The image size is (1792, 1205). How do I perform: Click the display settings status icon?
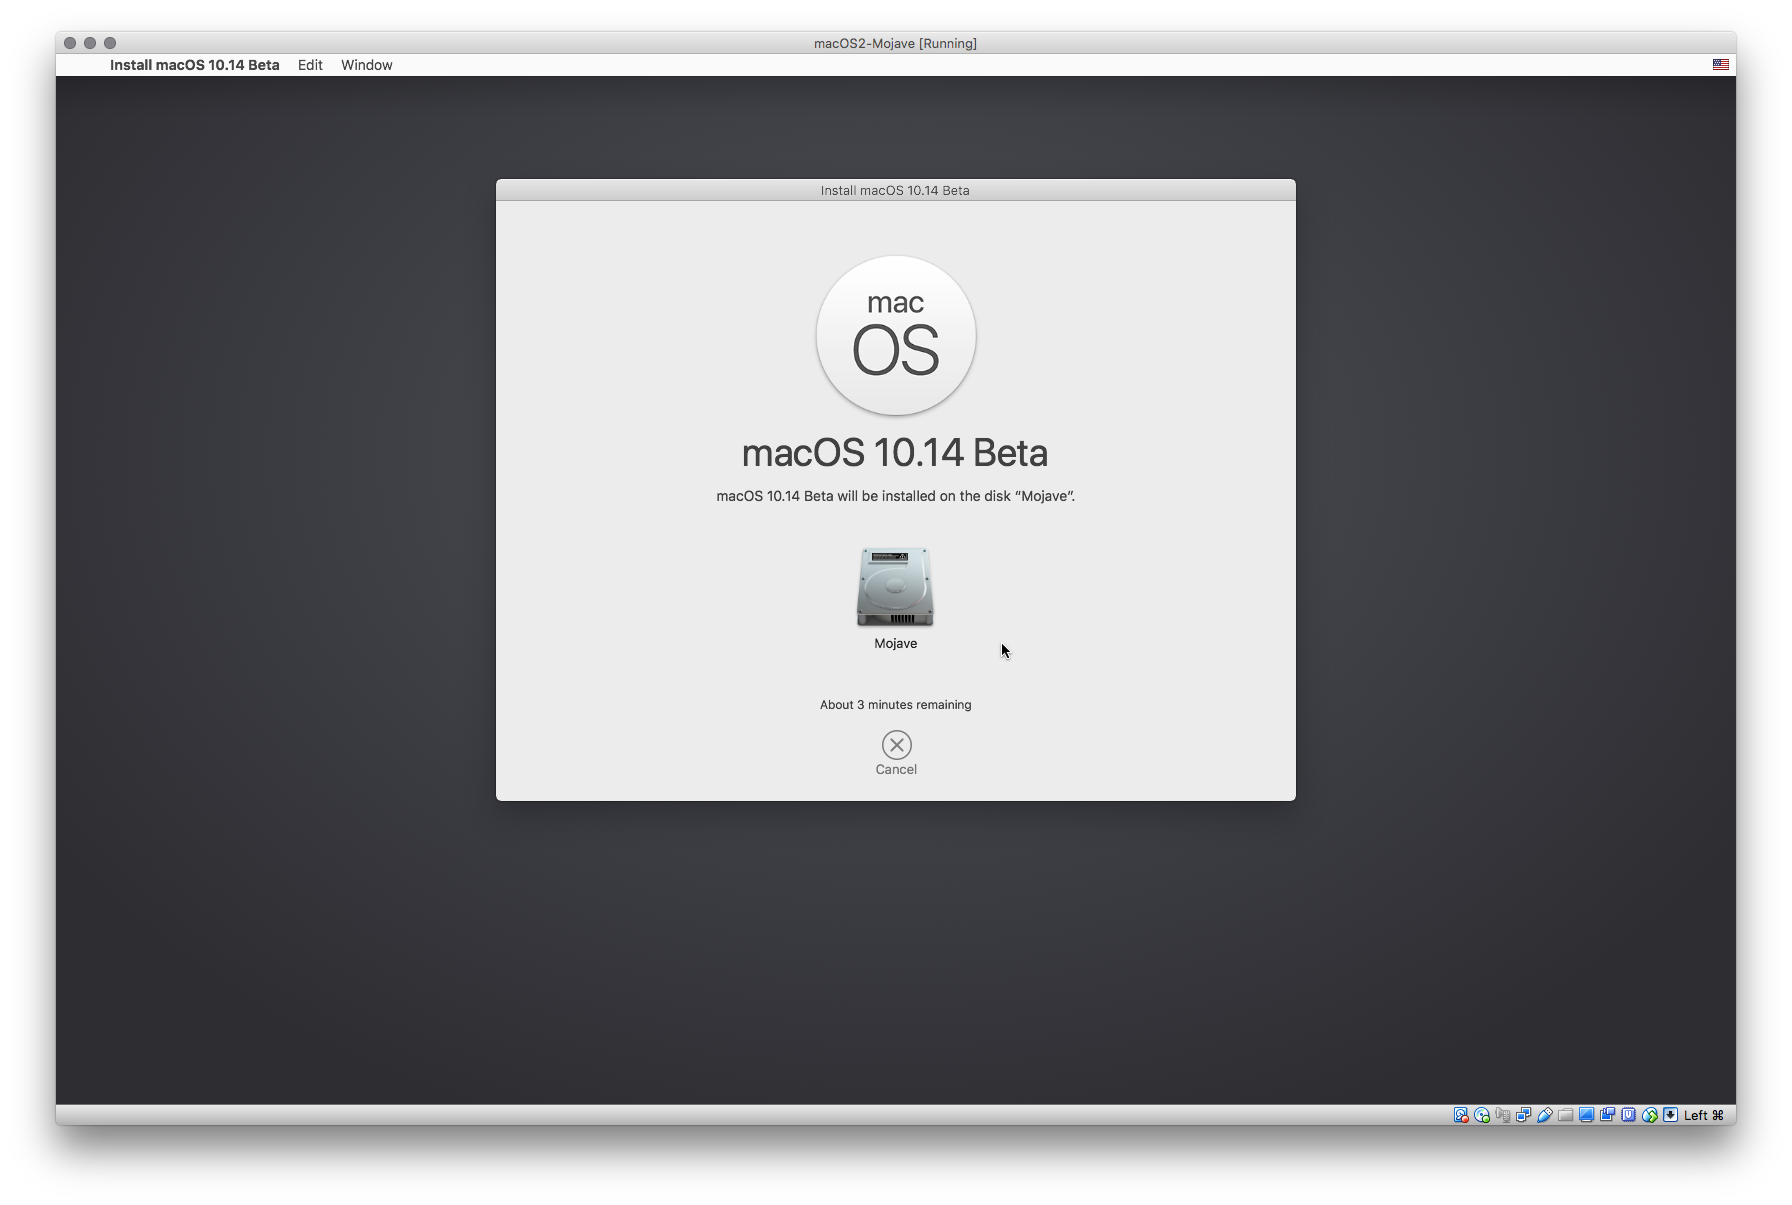[x=1587, y=1115]
